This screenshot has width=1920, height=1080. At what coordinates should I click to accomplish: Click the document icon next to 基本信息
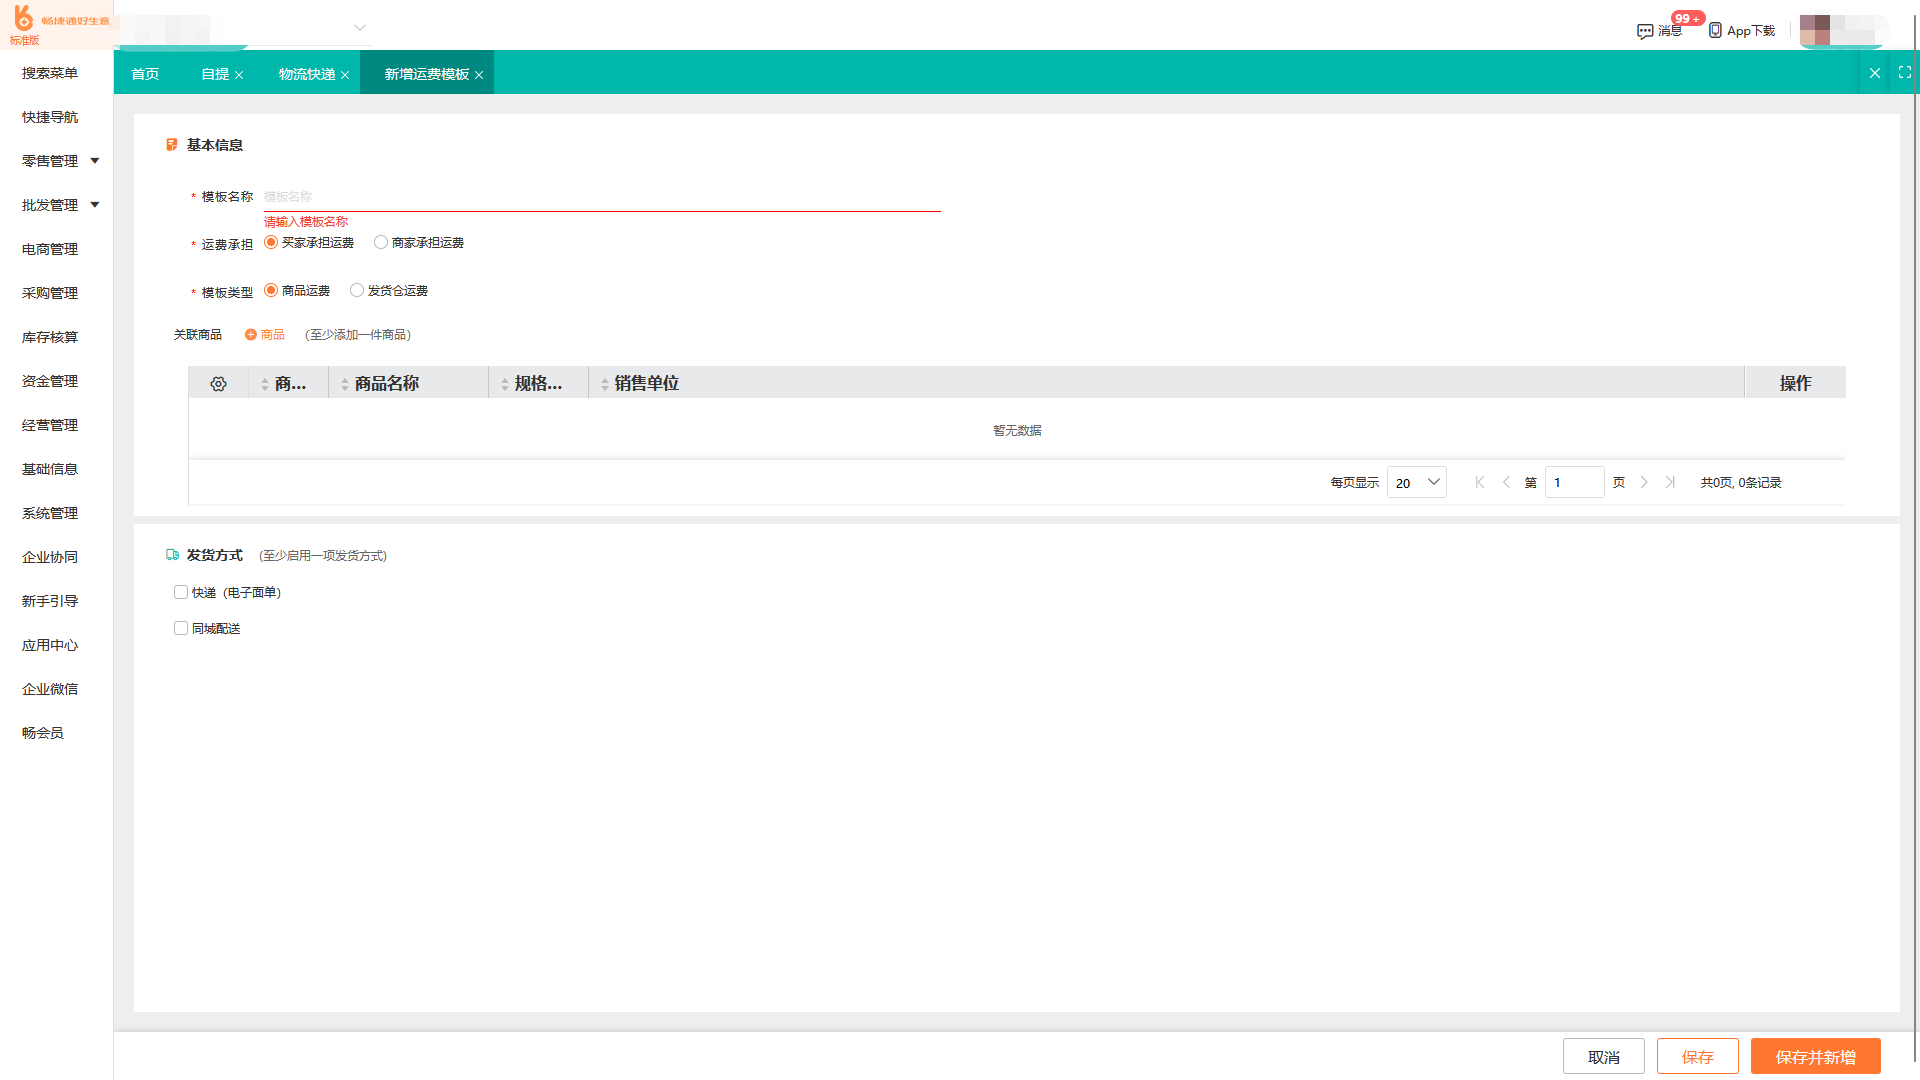171,145
